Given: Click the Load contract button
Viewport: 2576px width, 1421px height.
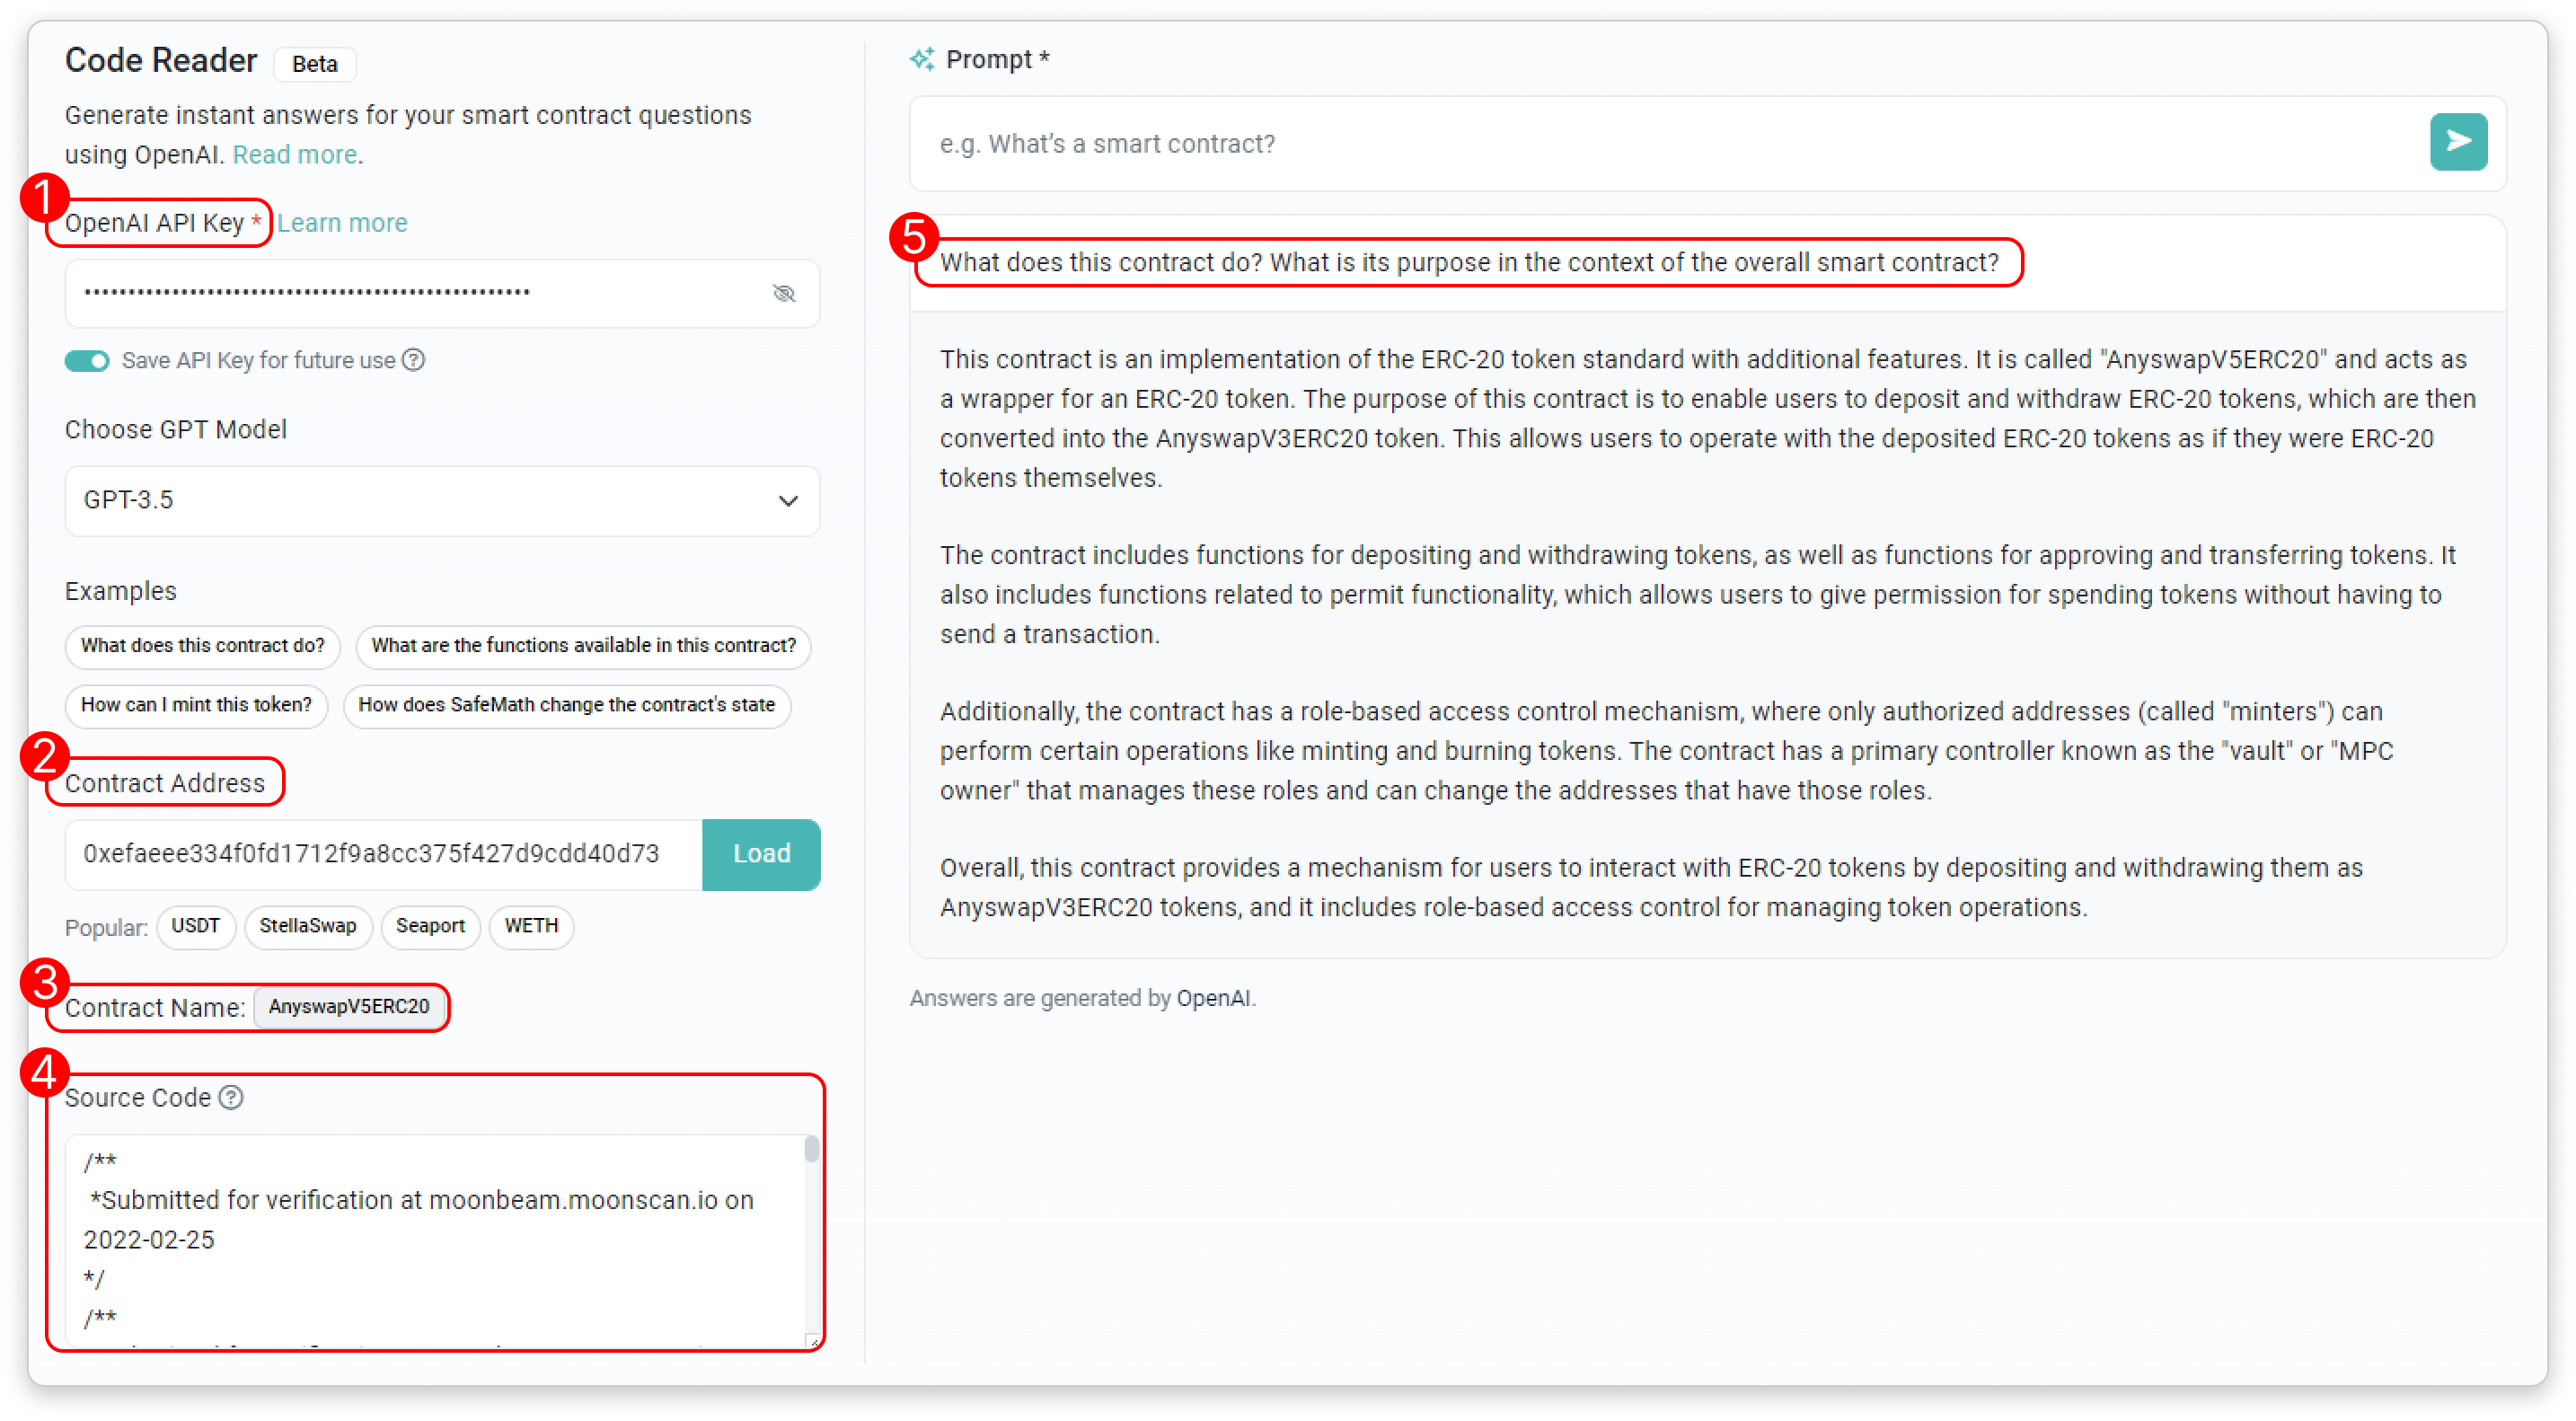Looking at the screenshot, I should tap(761, 854).
